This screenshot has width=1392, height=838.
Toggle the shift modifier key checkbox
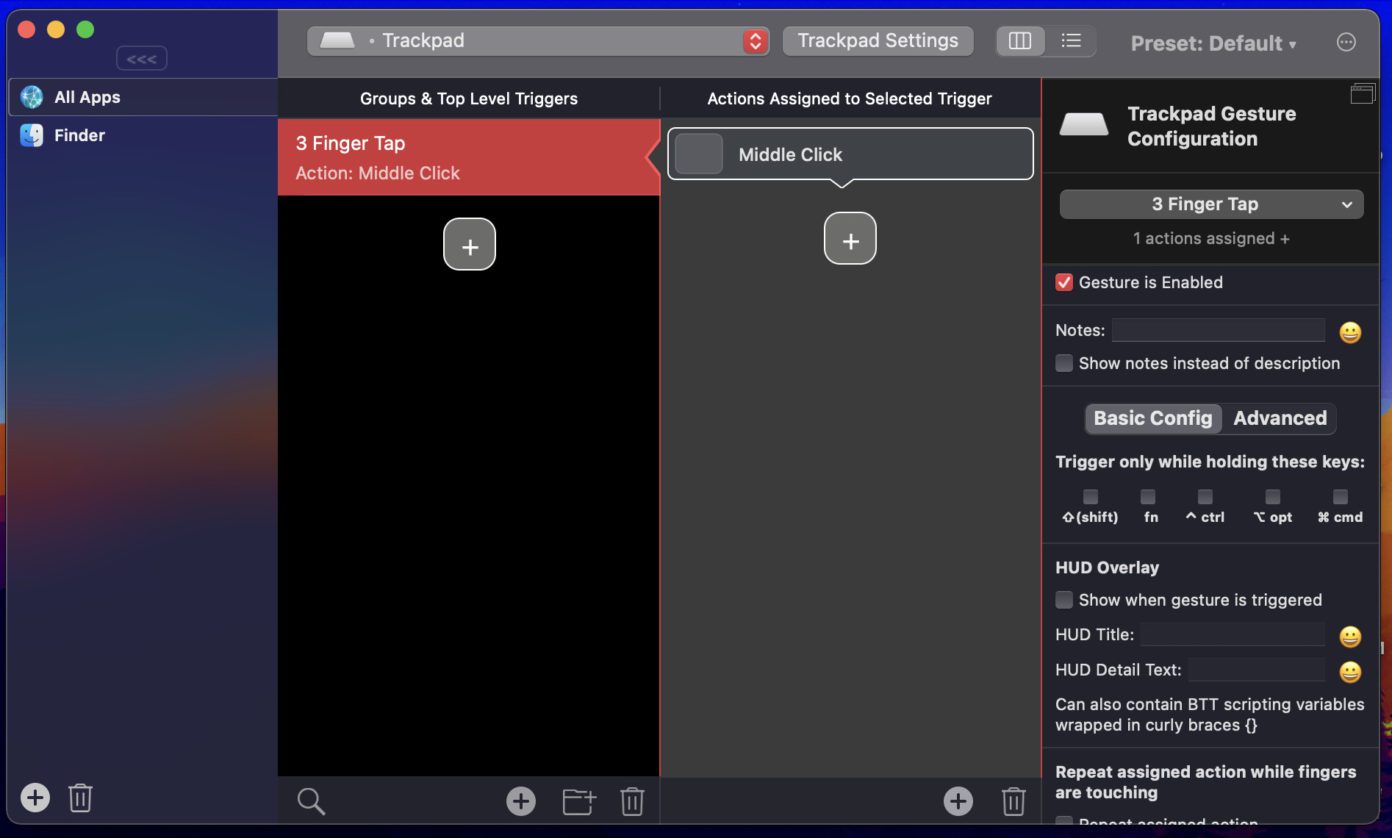click(1090, 497)
